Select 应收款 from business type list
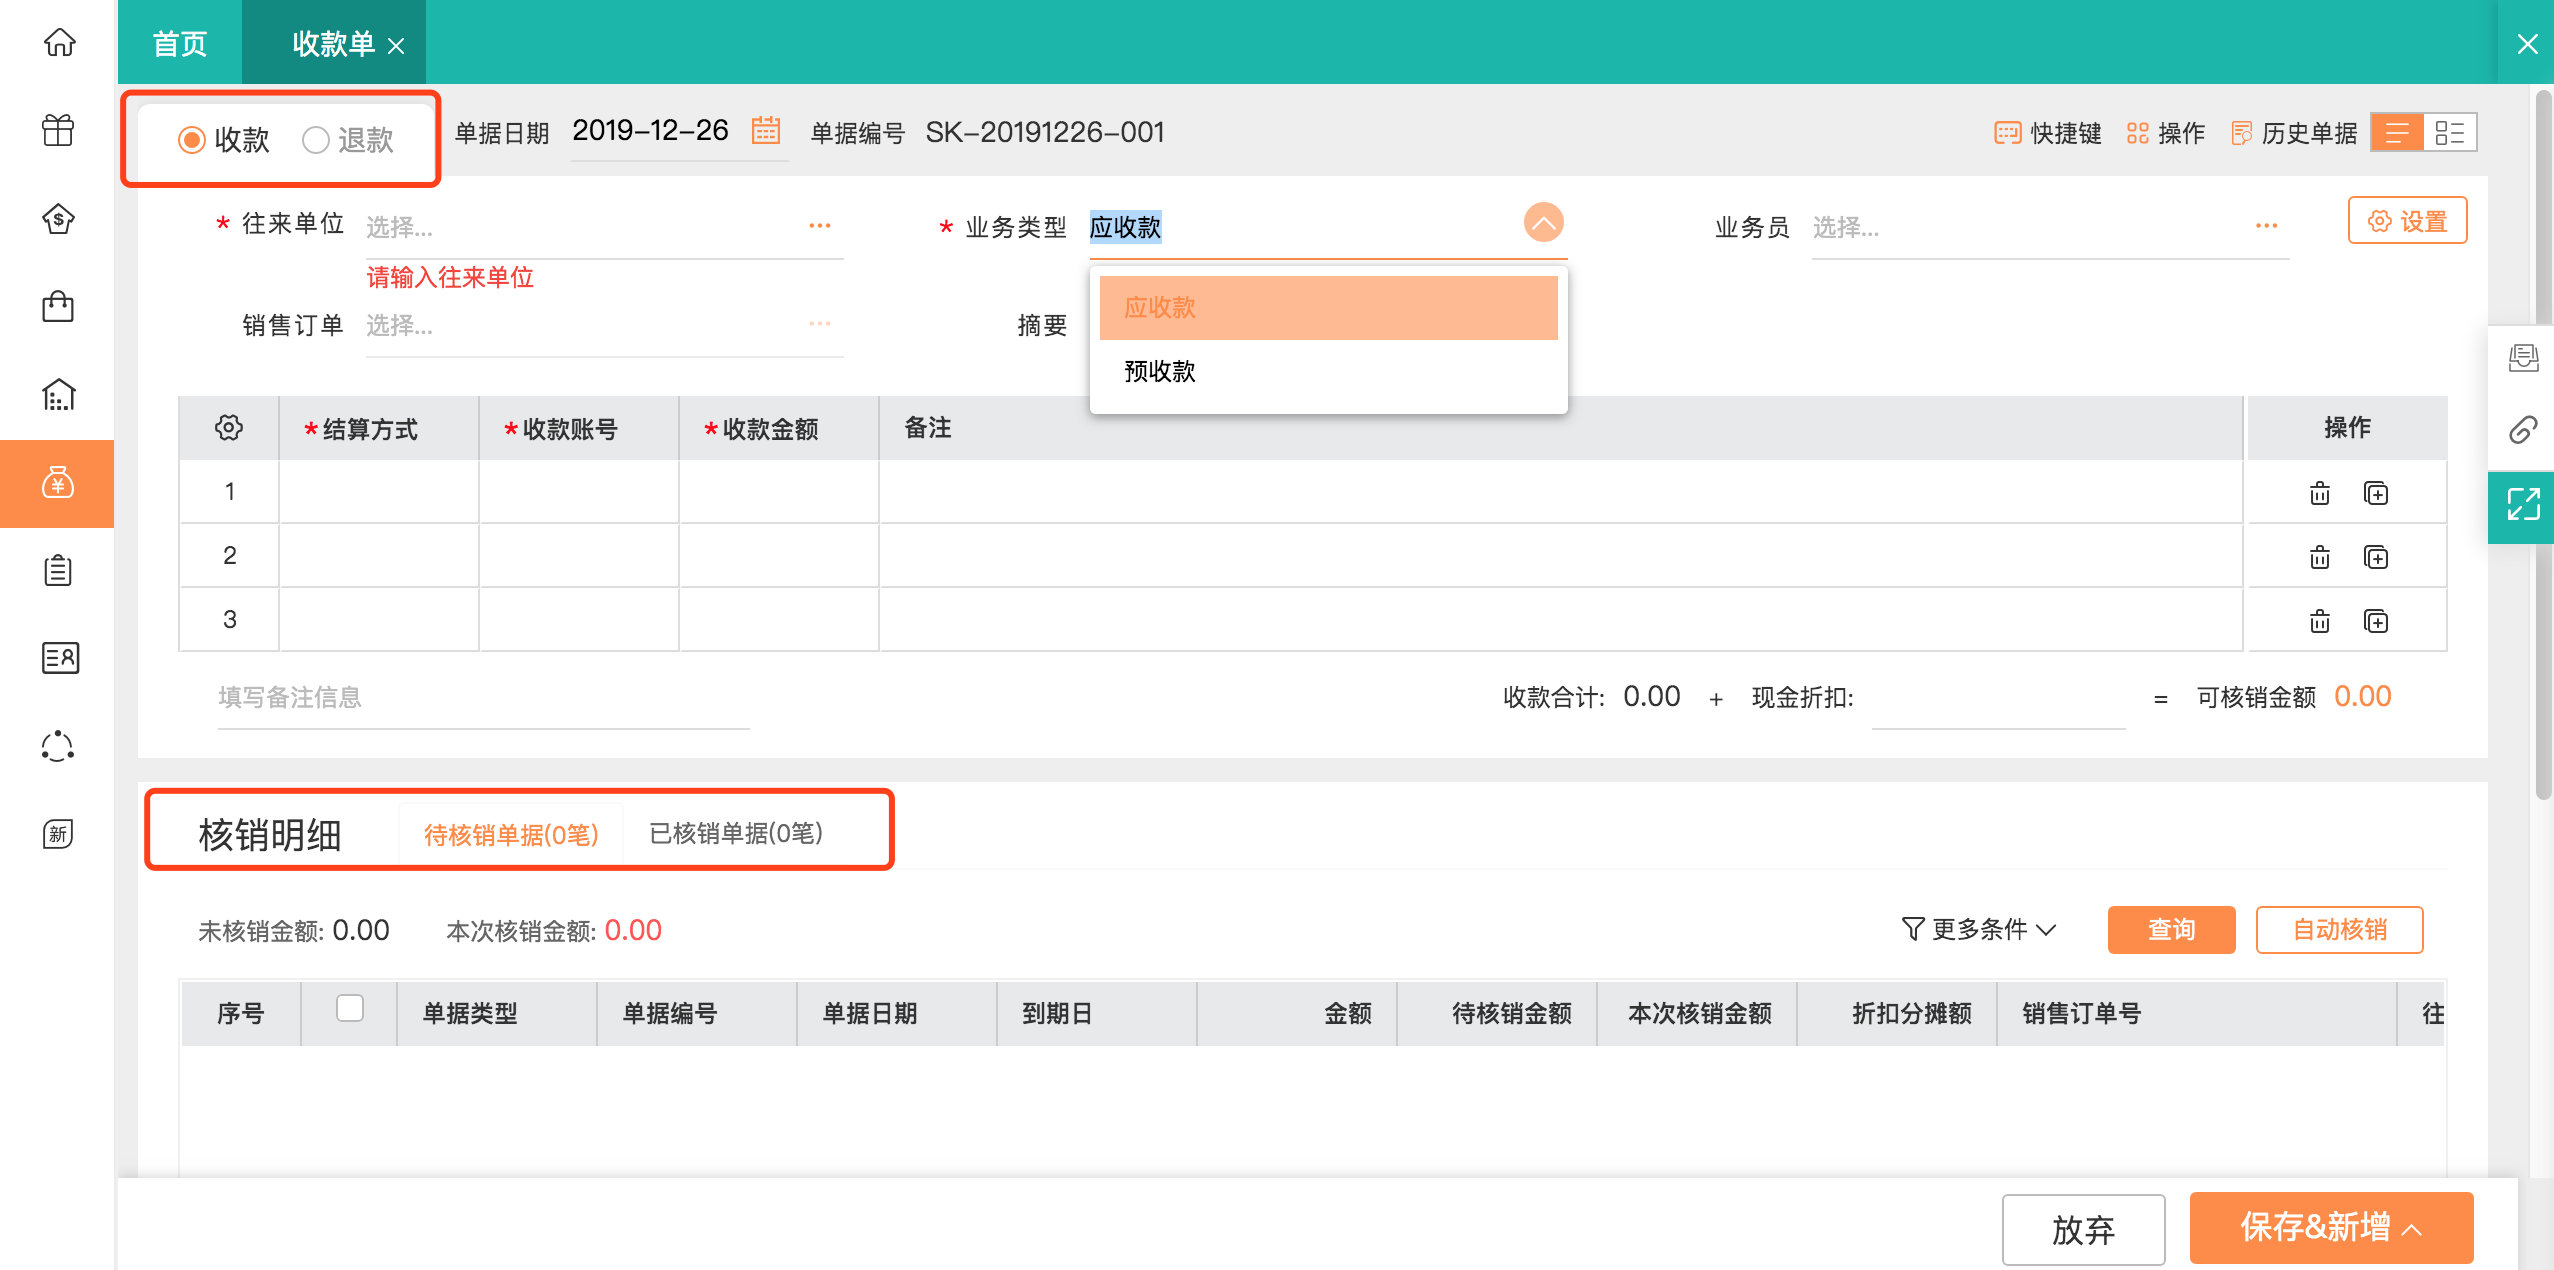The height and width of the screenshot is (1270, 2554). pyautogui.click(x=1327, y=308)
